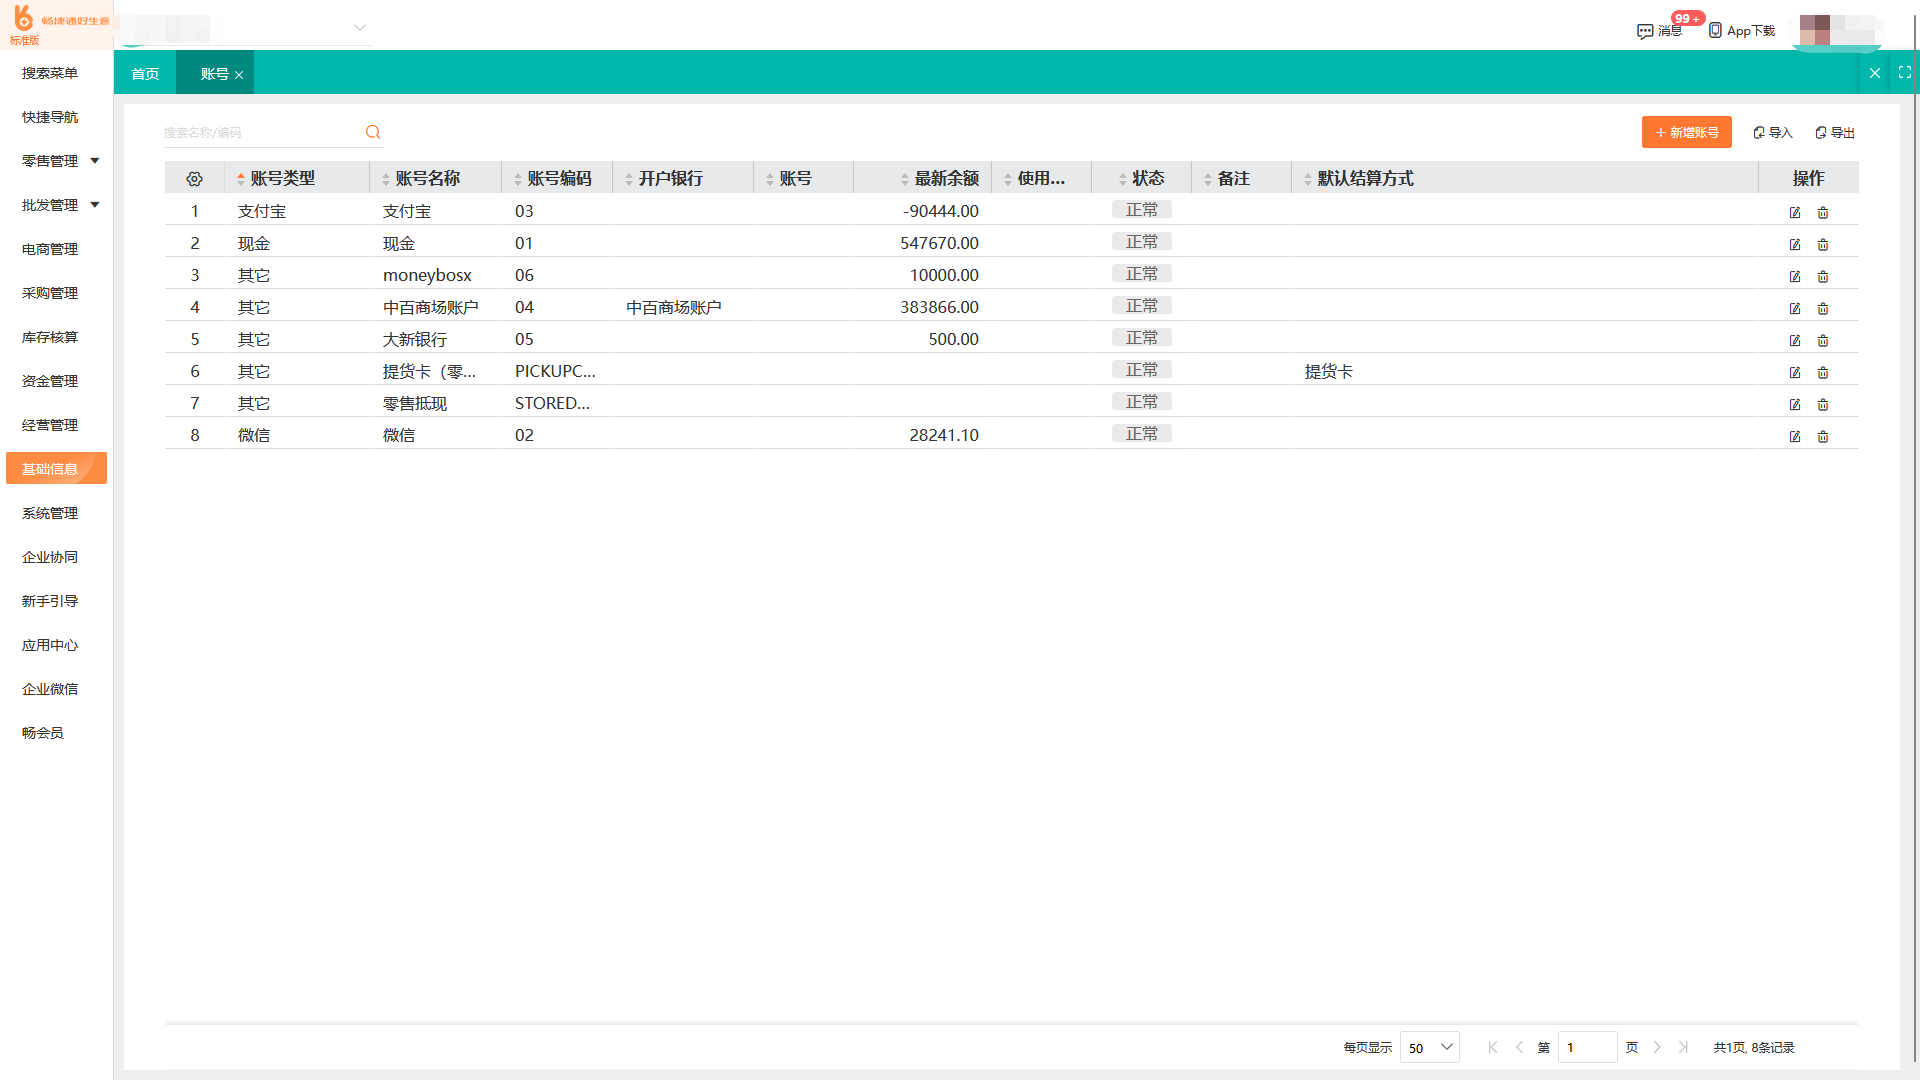Click the delete icon for 中百商场账户
Image resolution: width=1920 pixels, height=1080 pixels.
pos(1824,306)
